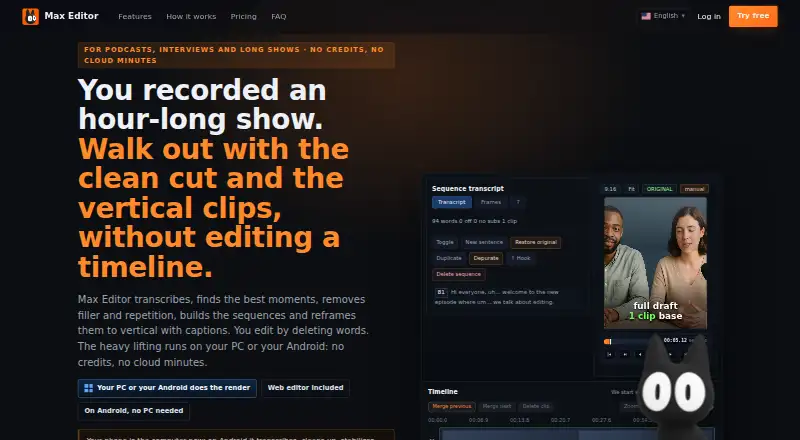This screenshot has height=440, width=800.
Task: Click the Windows icon in render chip
Action: (x=88, y=388)
